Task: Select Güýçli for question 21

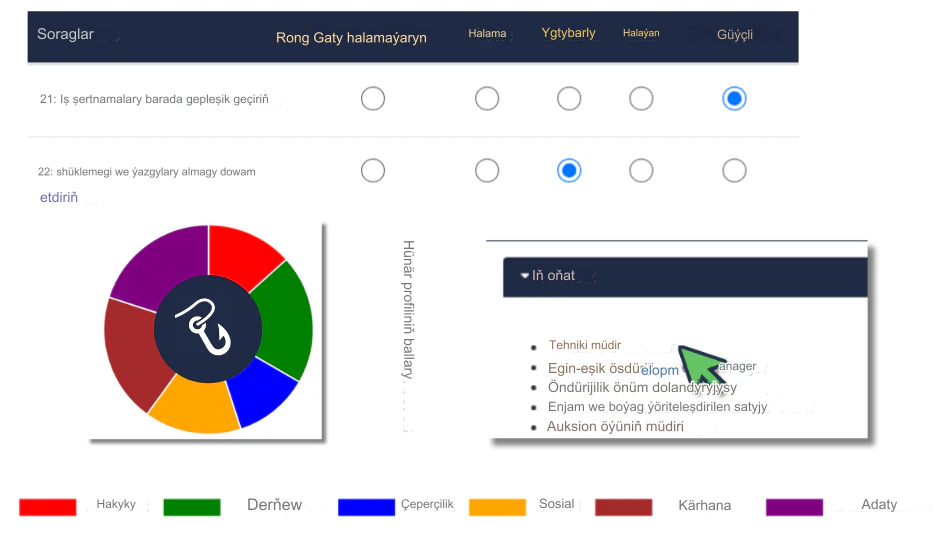Action: [734, 98]
